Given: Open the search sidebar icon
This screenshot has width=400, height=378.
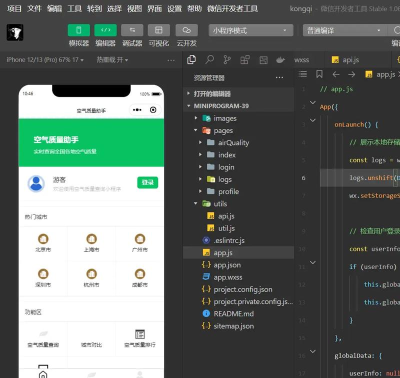Looking at the screenshot, I should pos(209,60).
